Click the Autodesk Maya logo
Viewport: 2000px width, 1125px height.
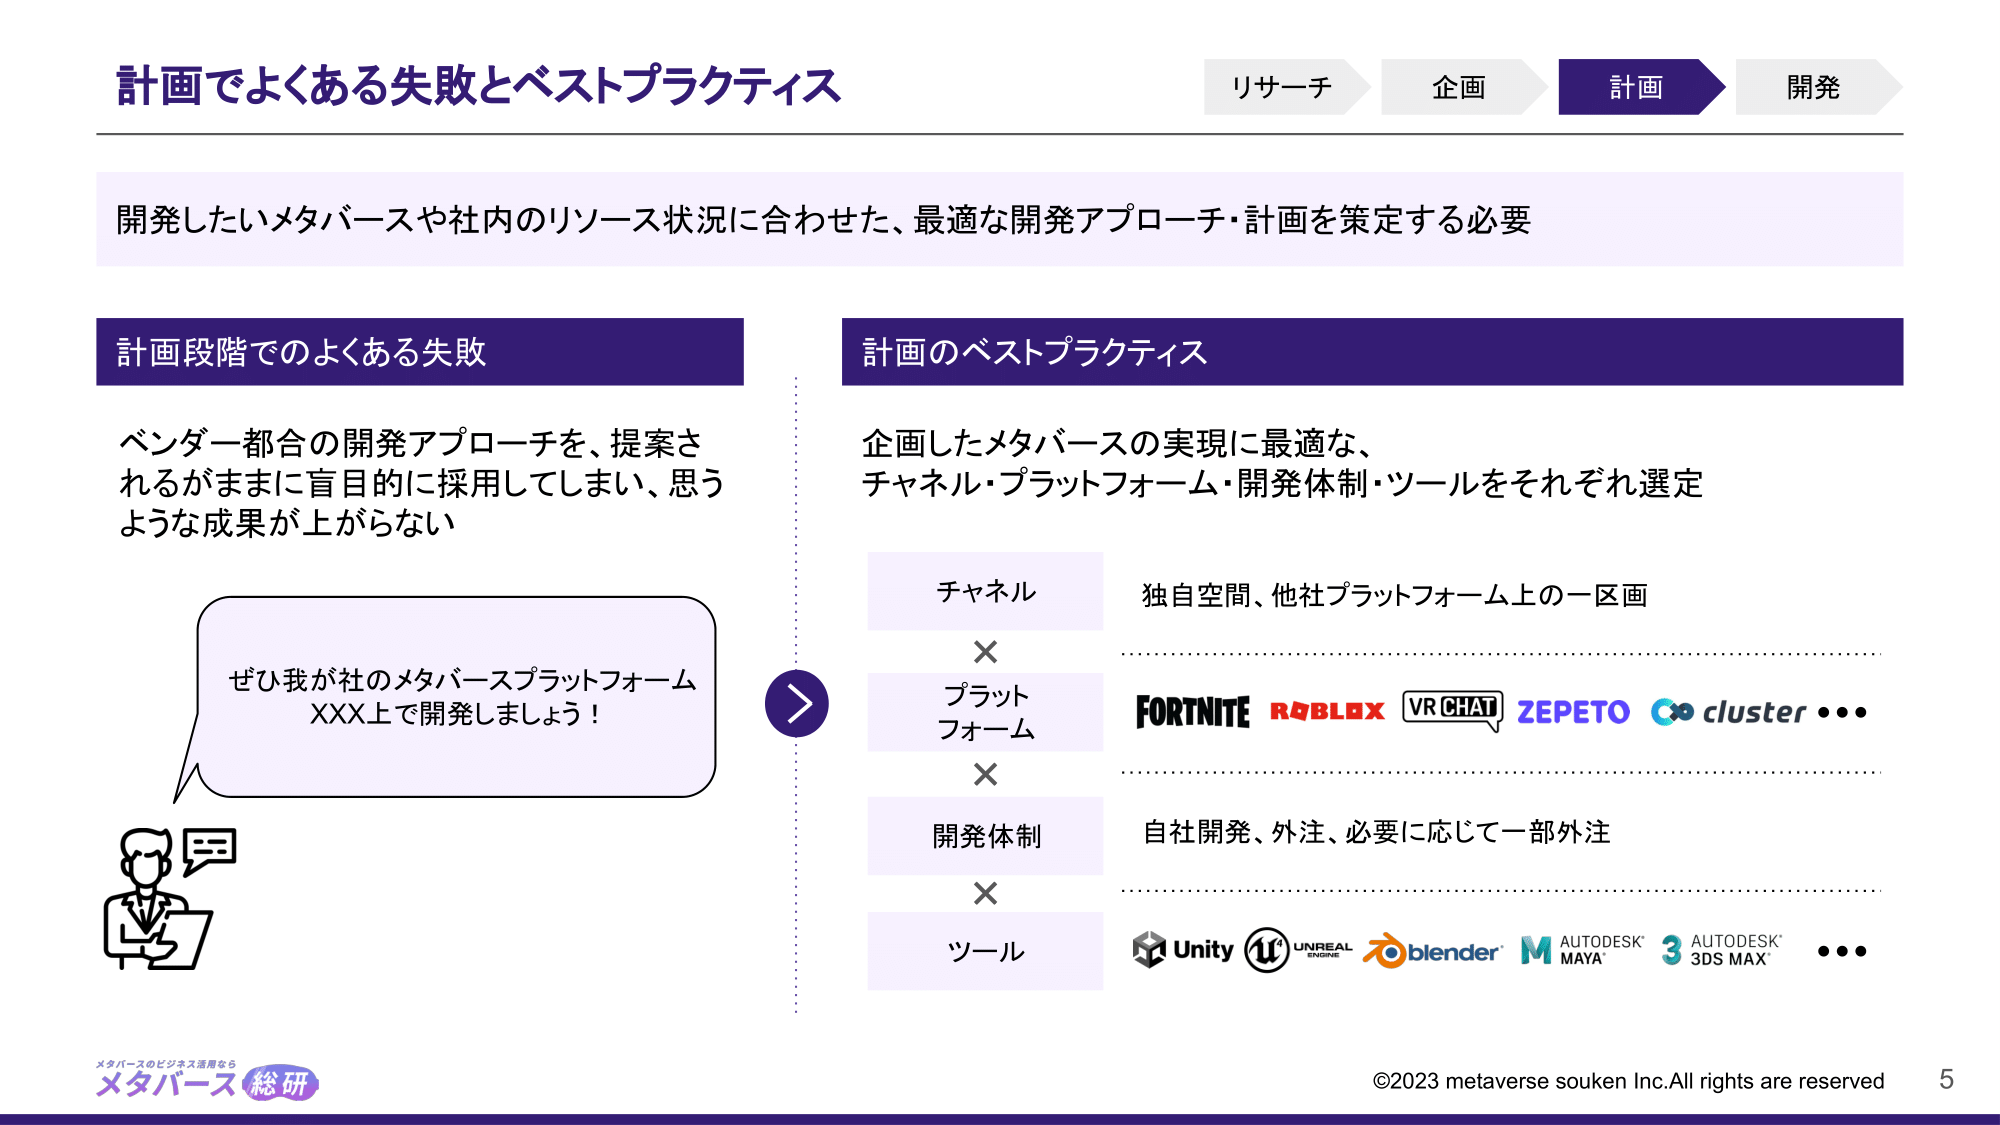tap(1582, 949)
